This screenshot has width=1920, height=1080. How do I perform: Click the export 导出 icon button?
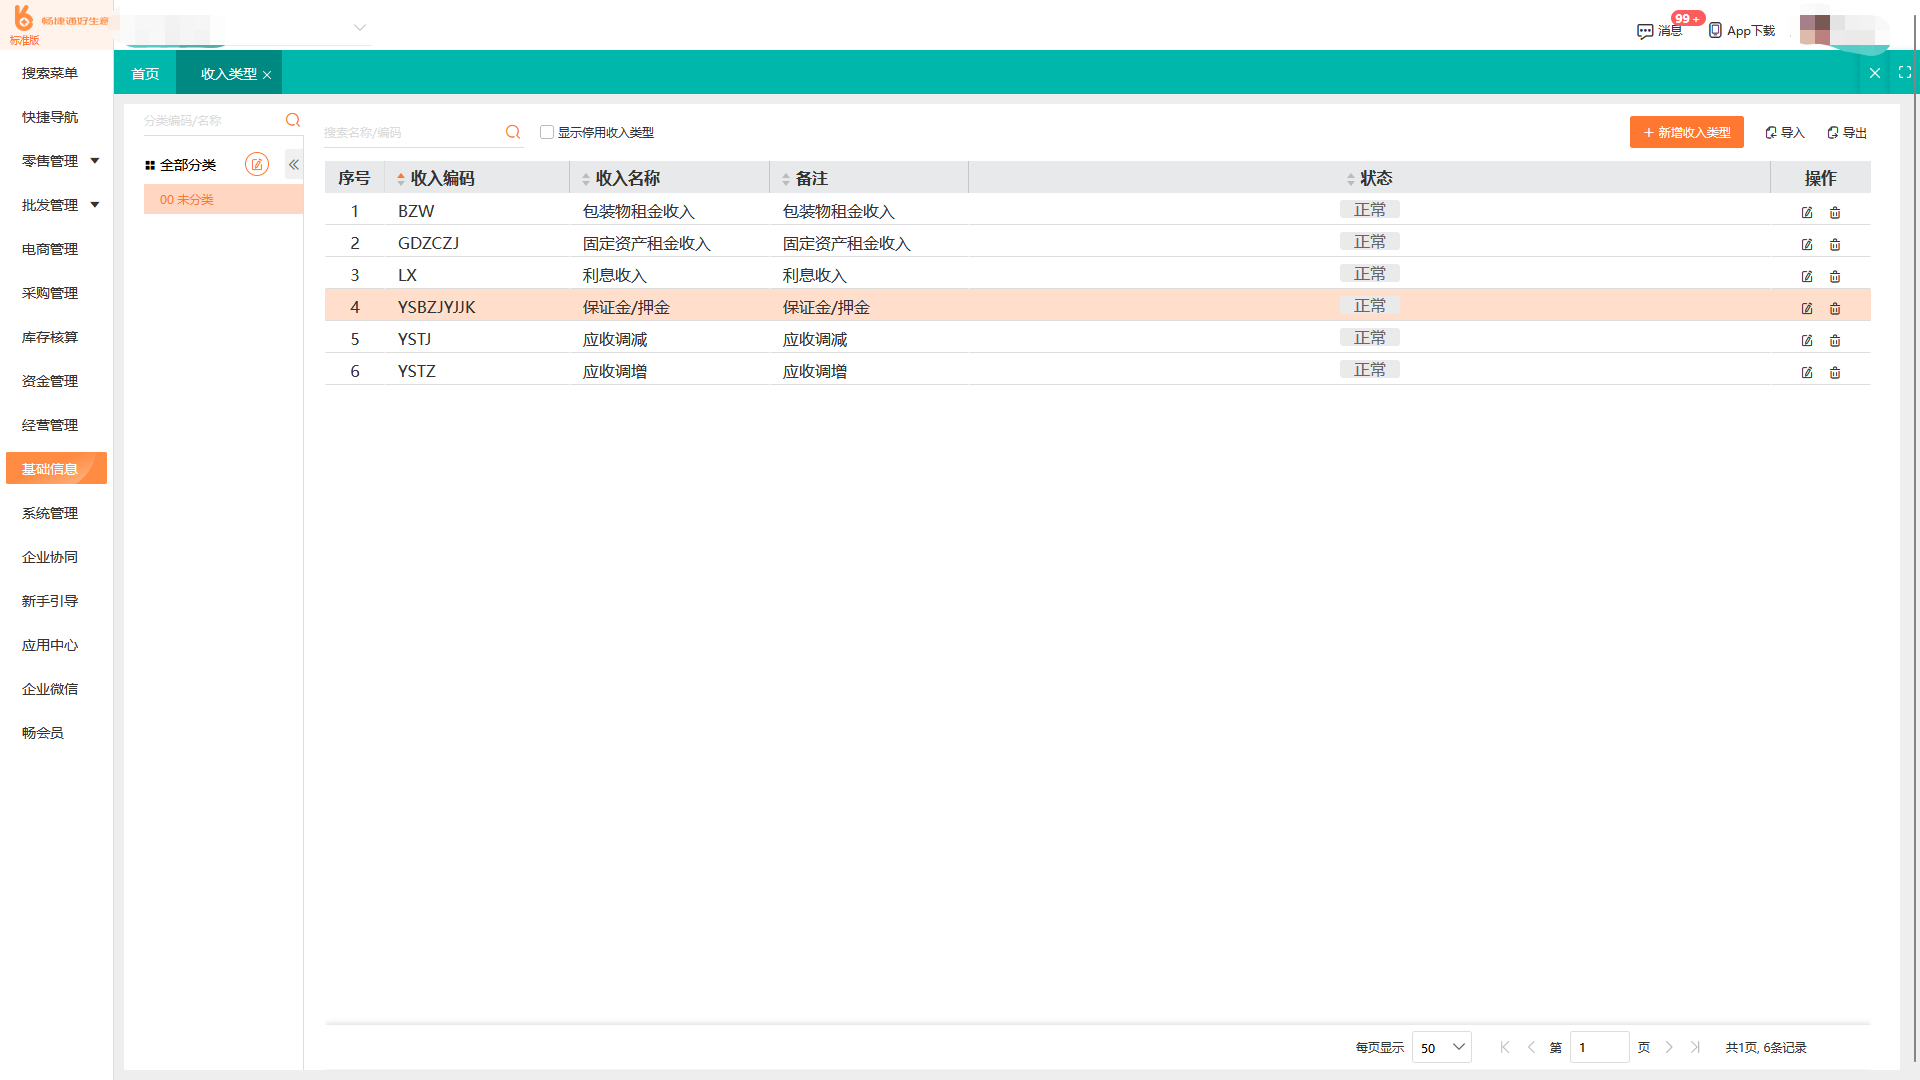[x=1846, y=132]
